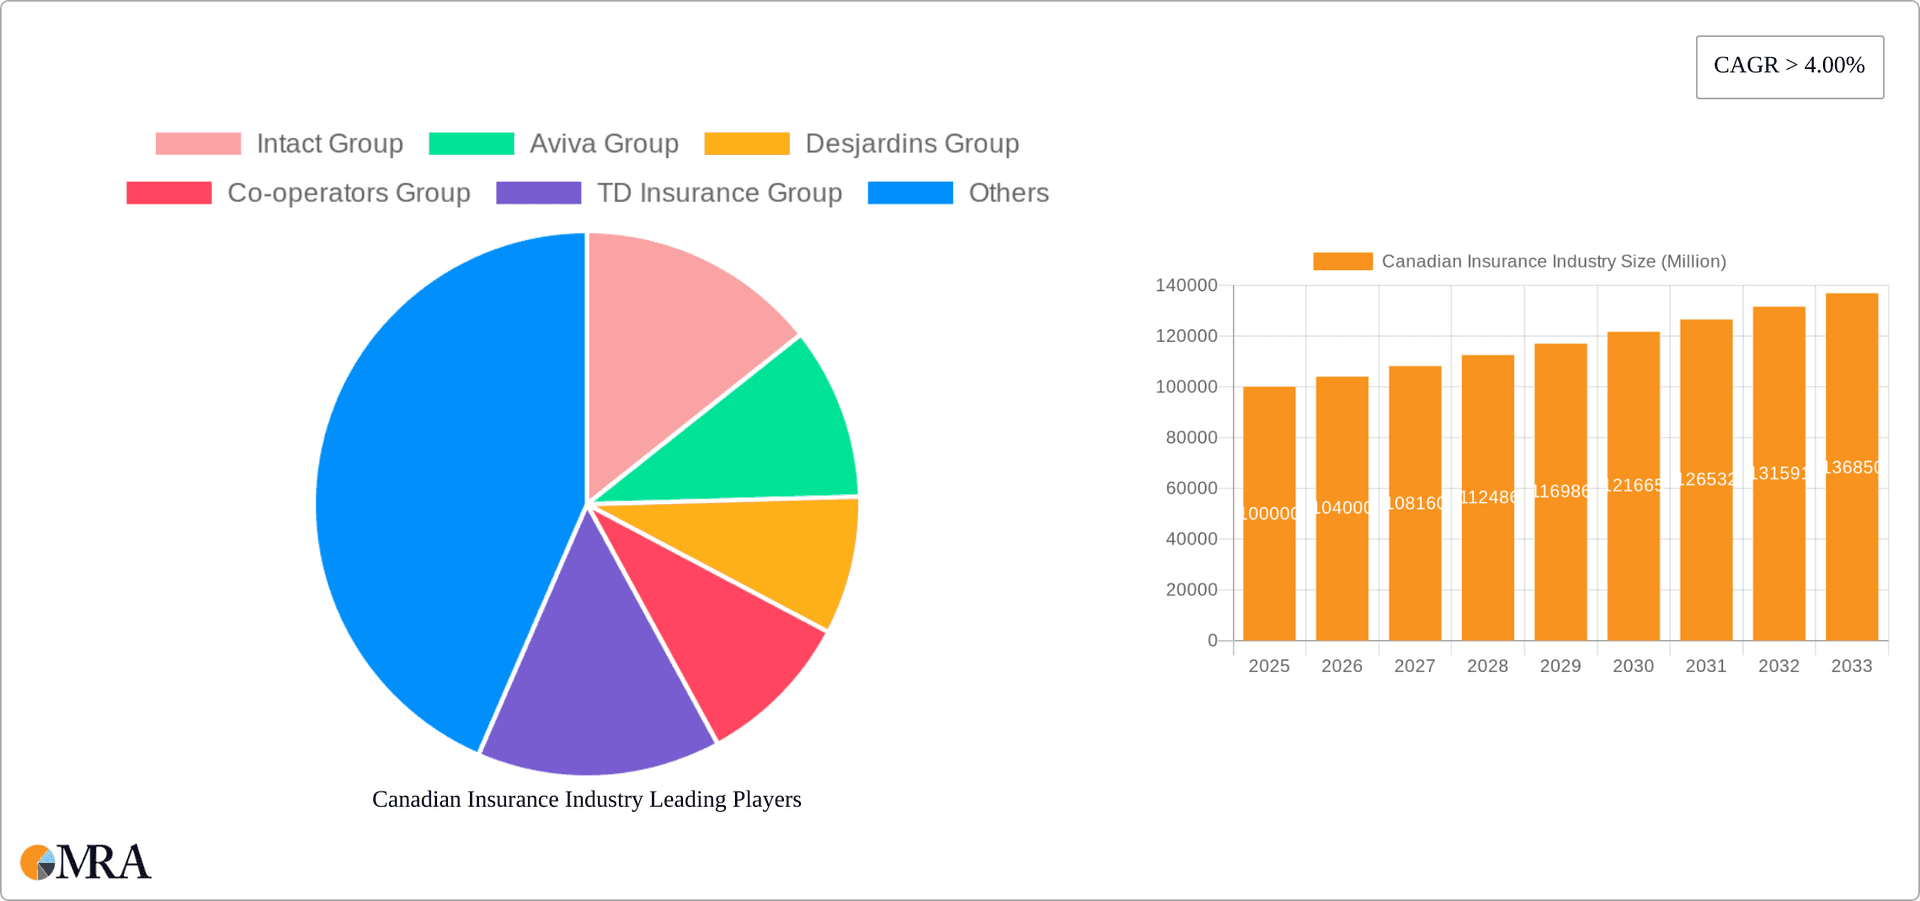Toggle the Others legend entry visibility
Viewport: 1920px width, 901px height.
(1008, 192)
